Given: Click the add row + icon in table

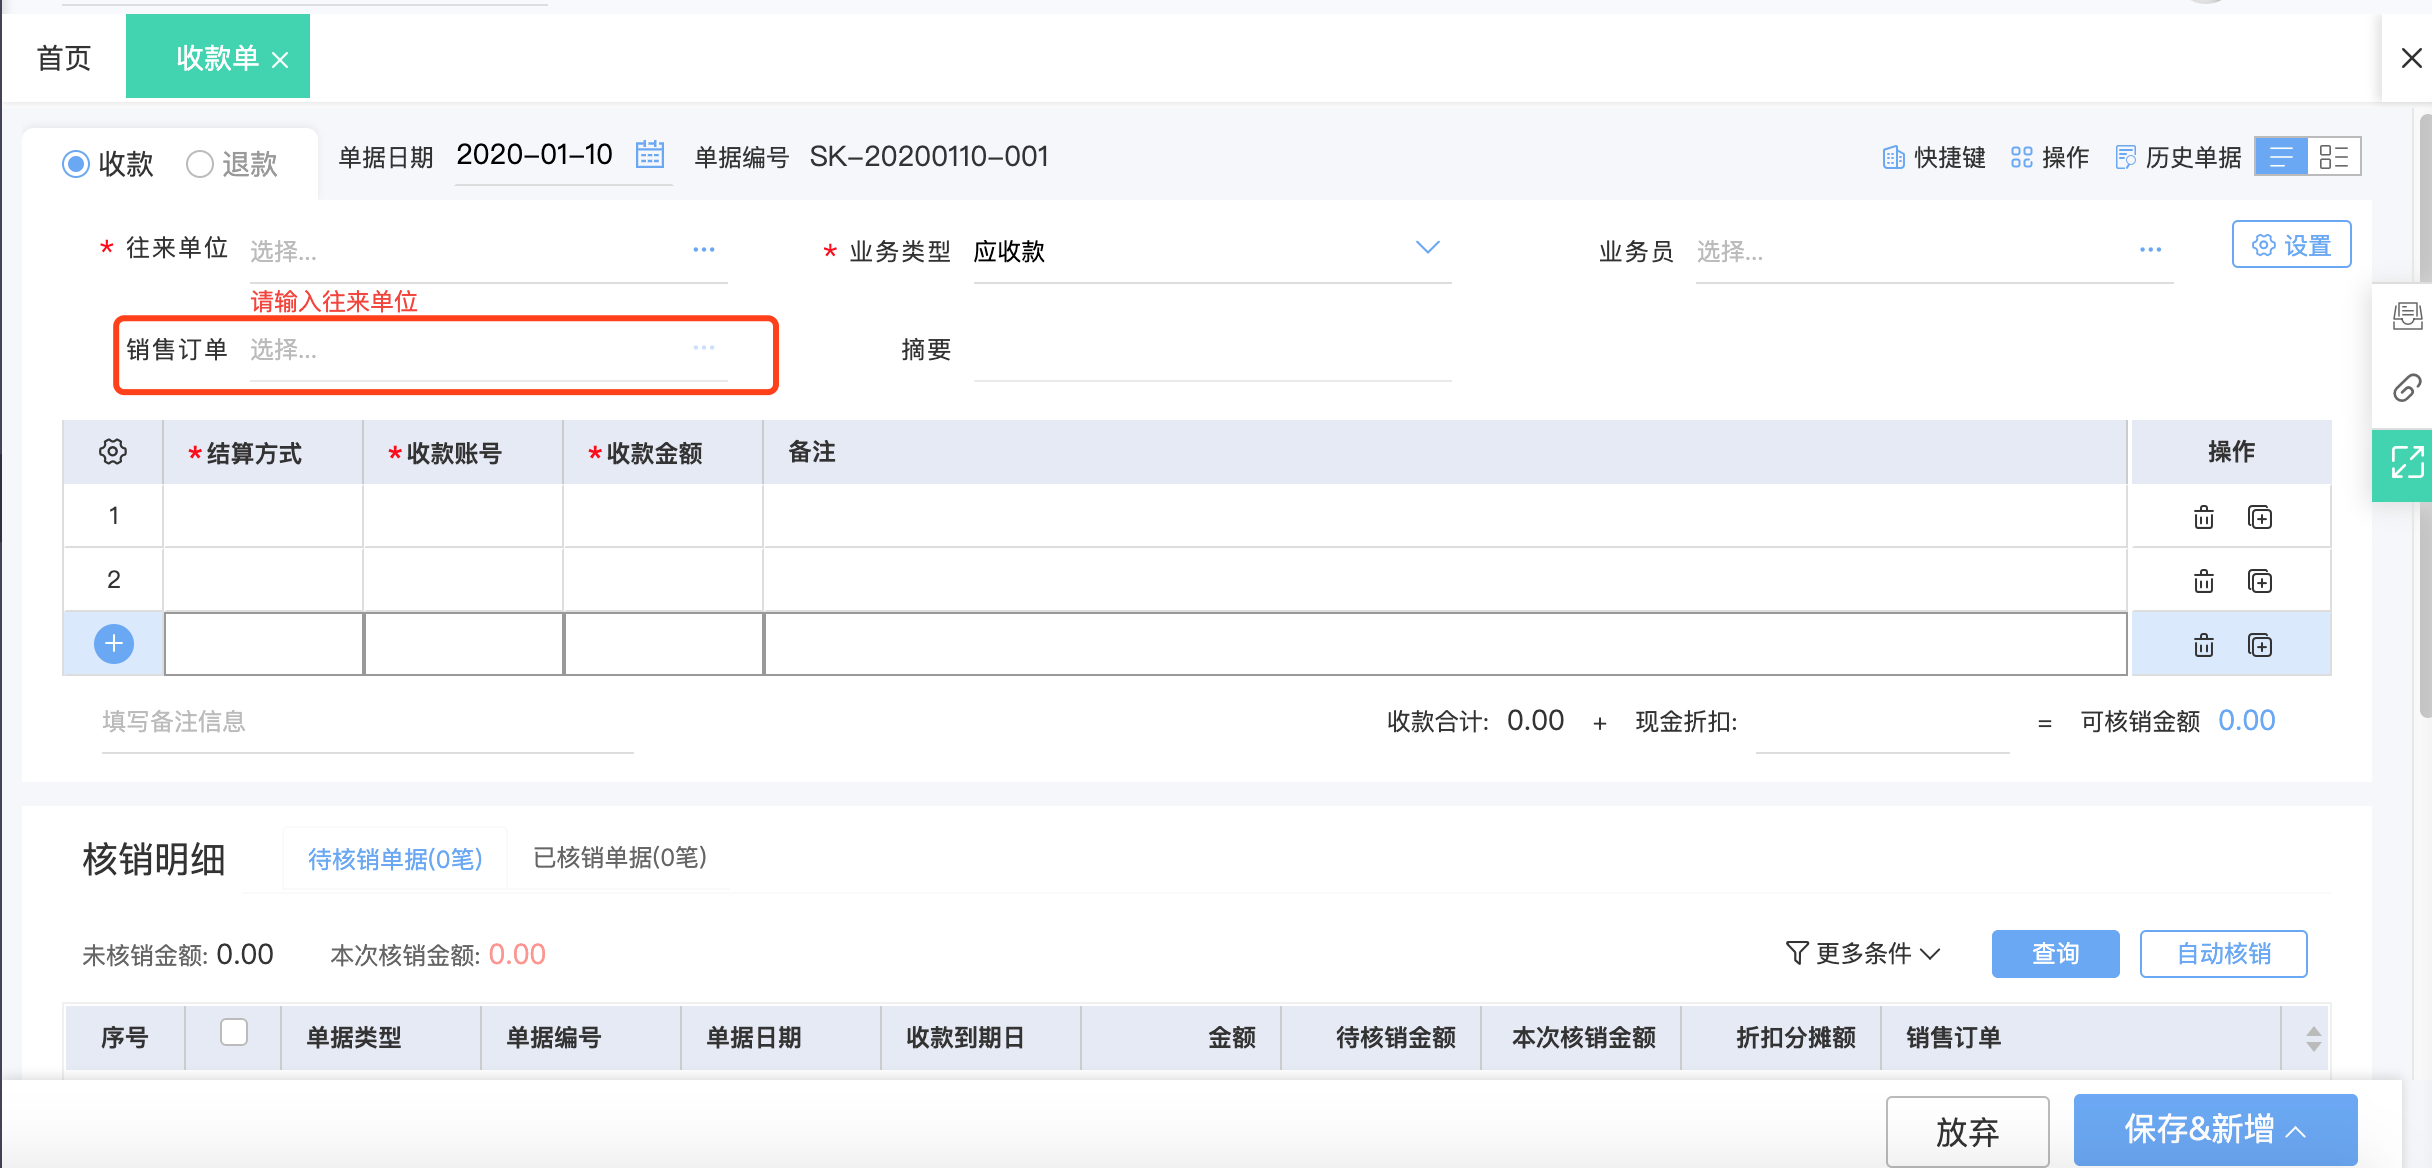Looking at the screenshot, I should coord(115,642).
